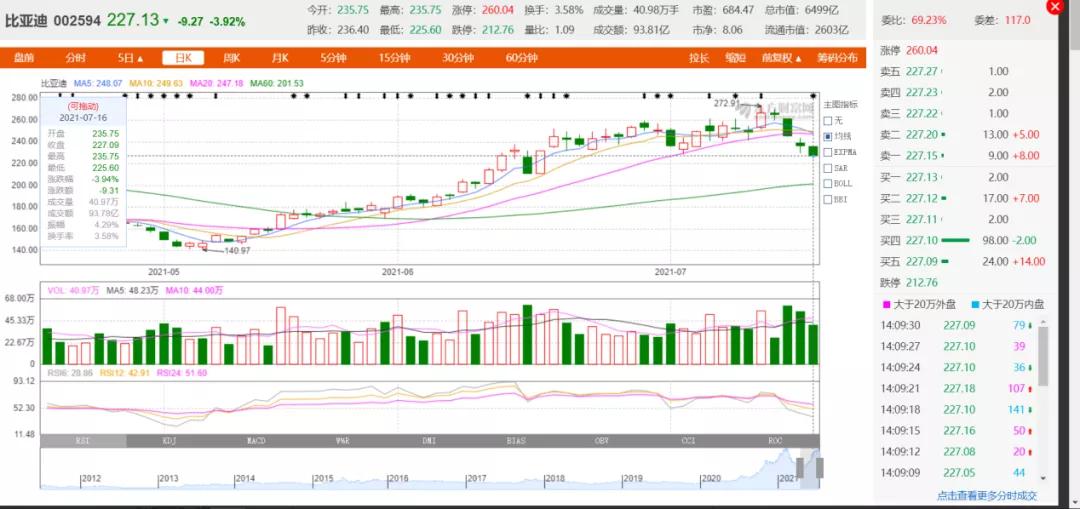Switch the sub-indicator to MACD
Viewport: 1080px width, 509px height.
pyautogui.click(x=256, y=441)
